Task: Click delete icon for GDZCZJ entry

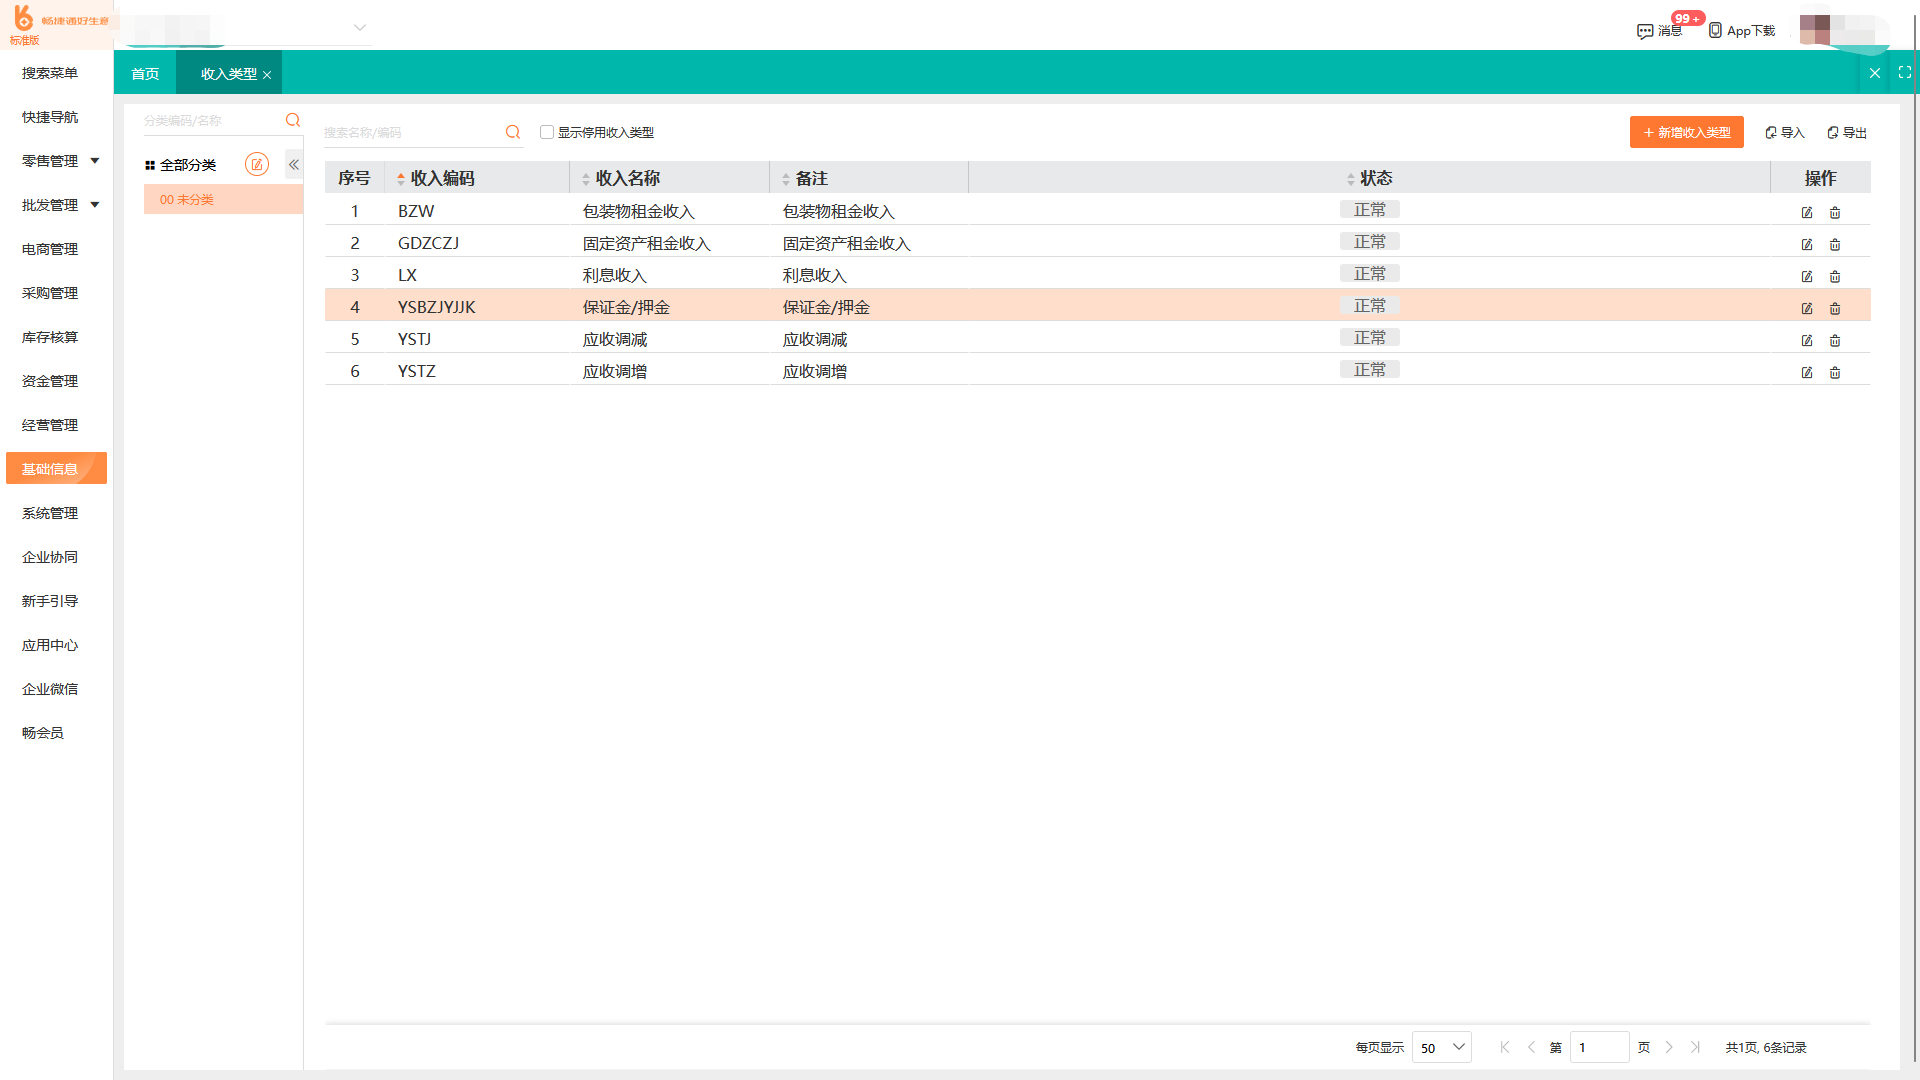Action: tap(1836, 243)
